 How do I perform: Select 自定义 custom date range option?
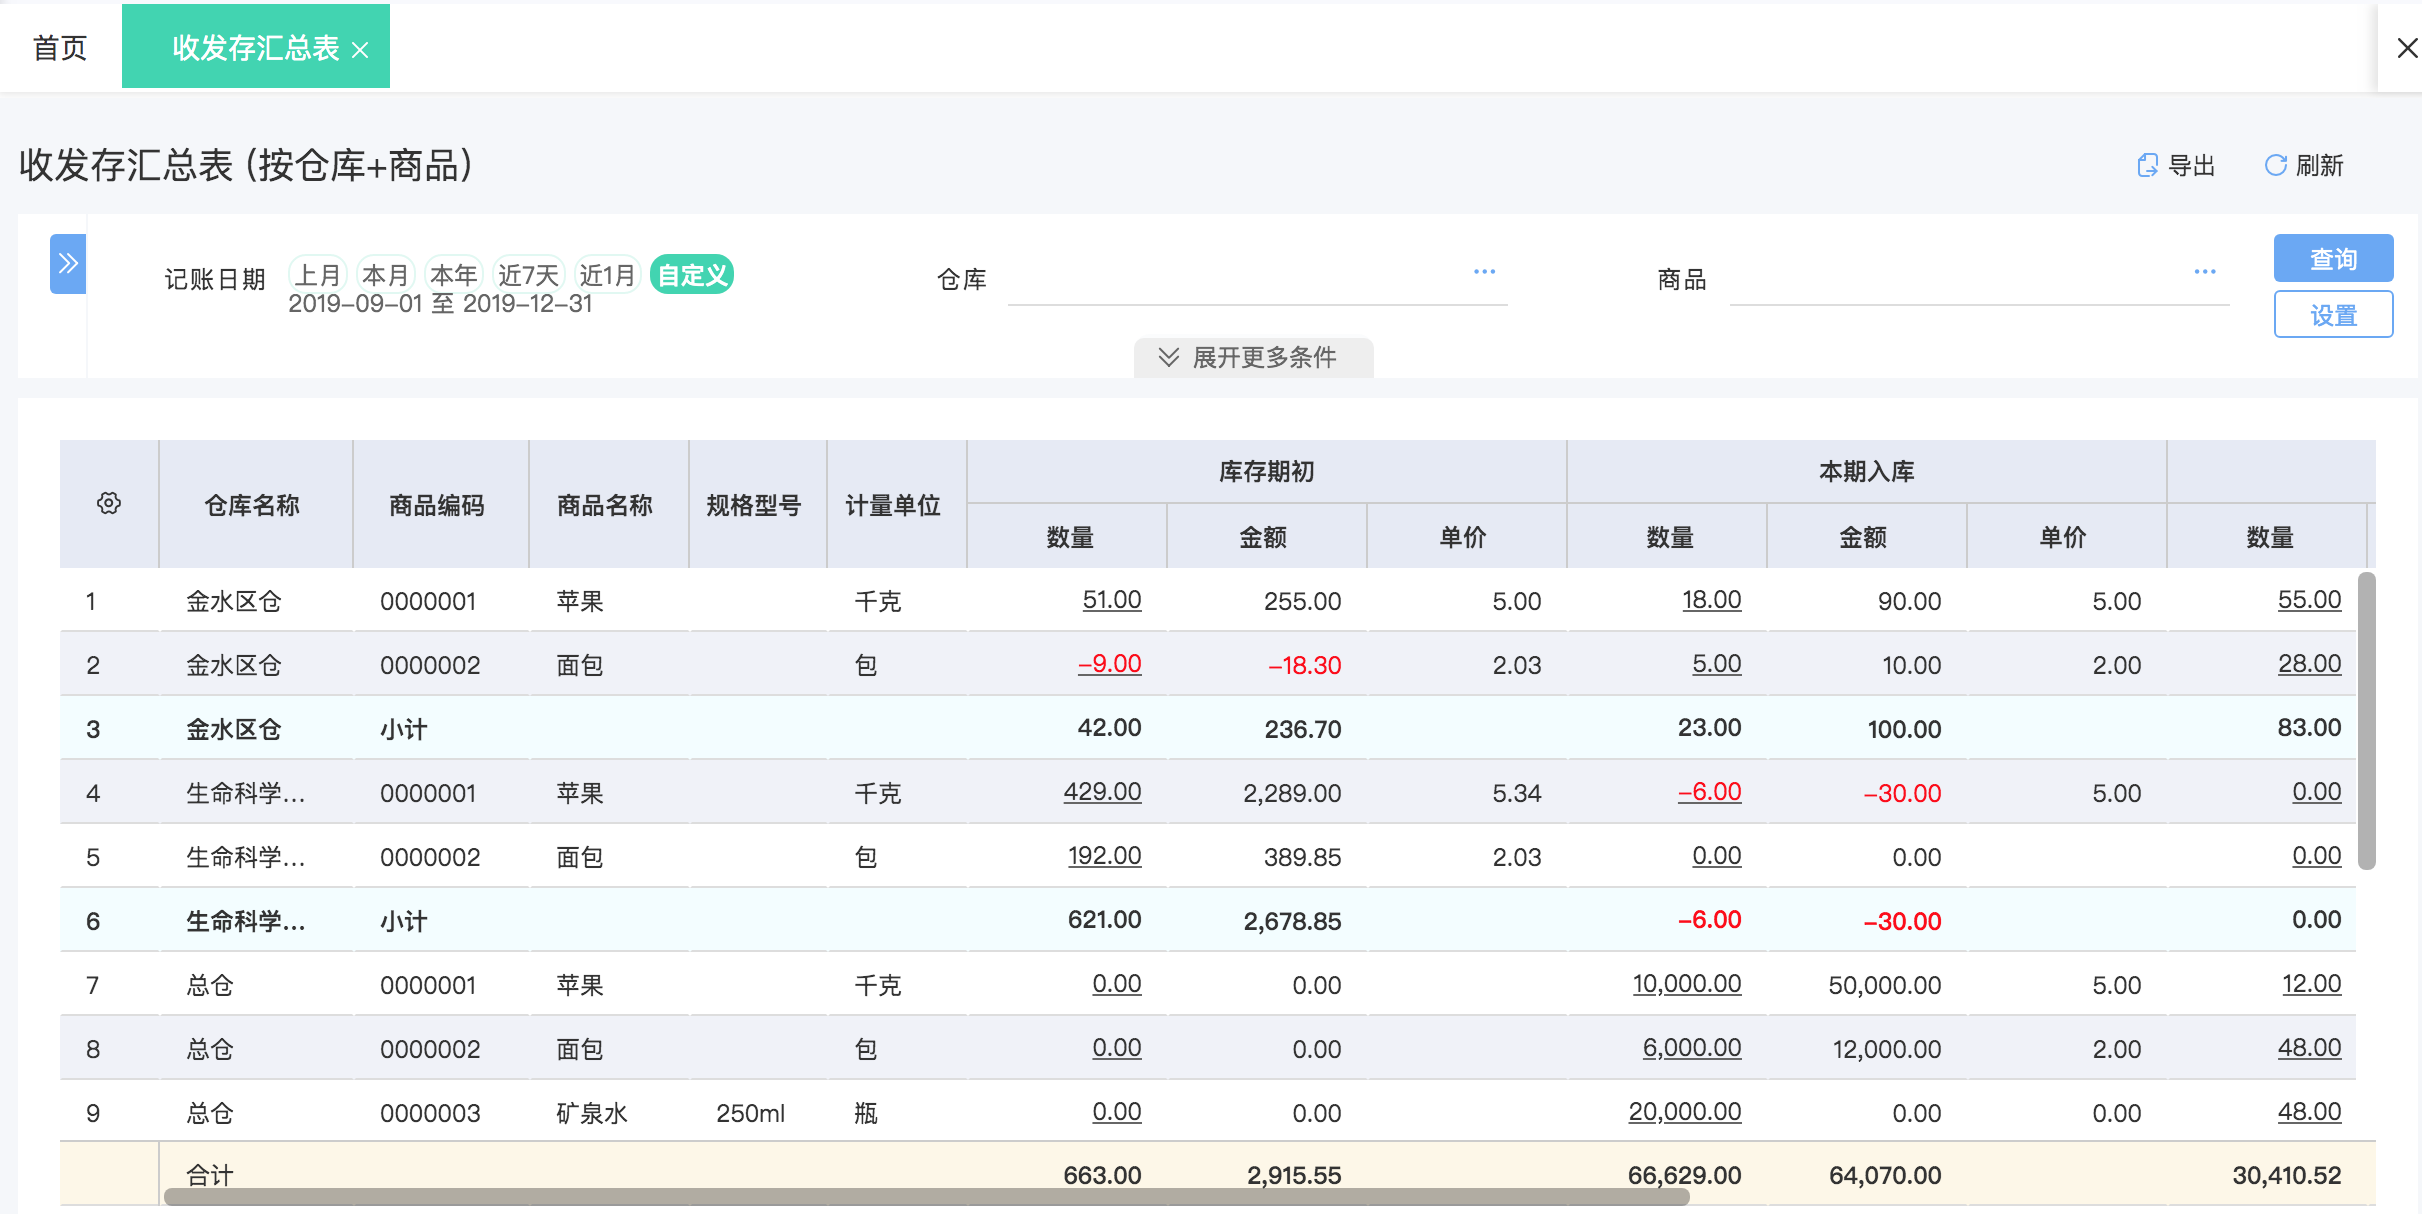coord(695,274)
